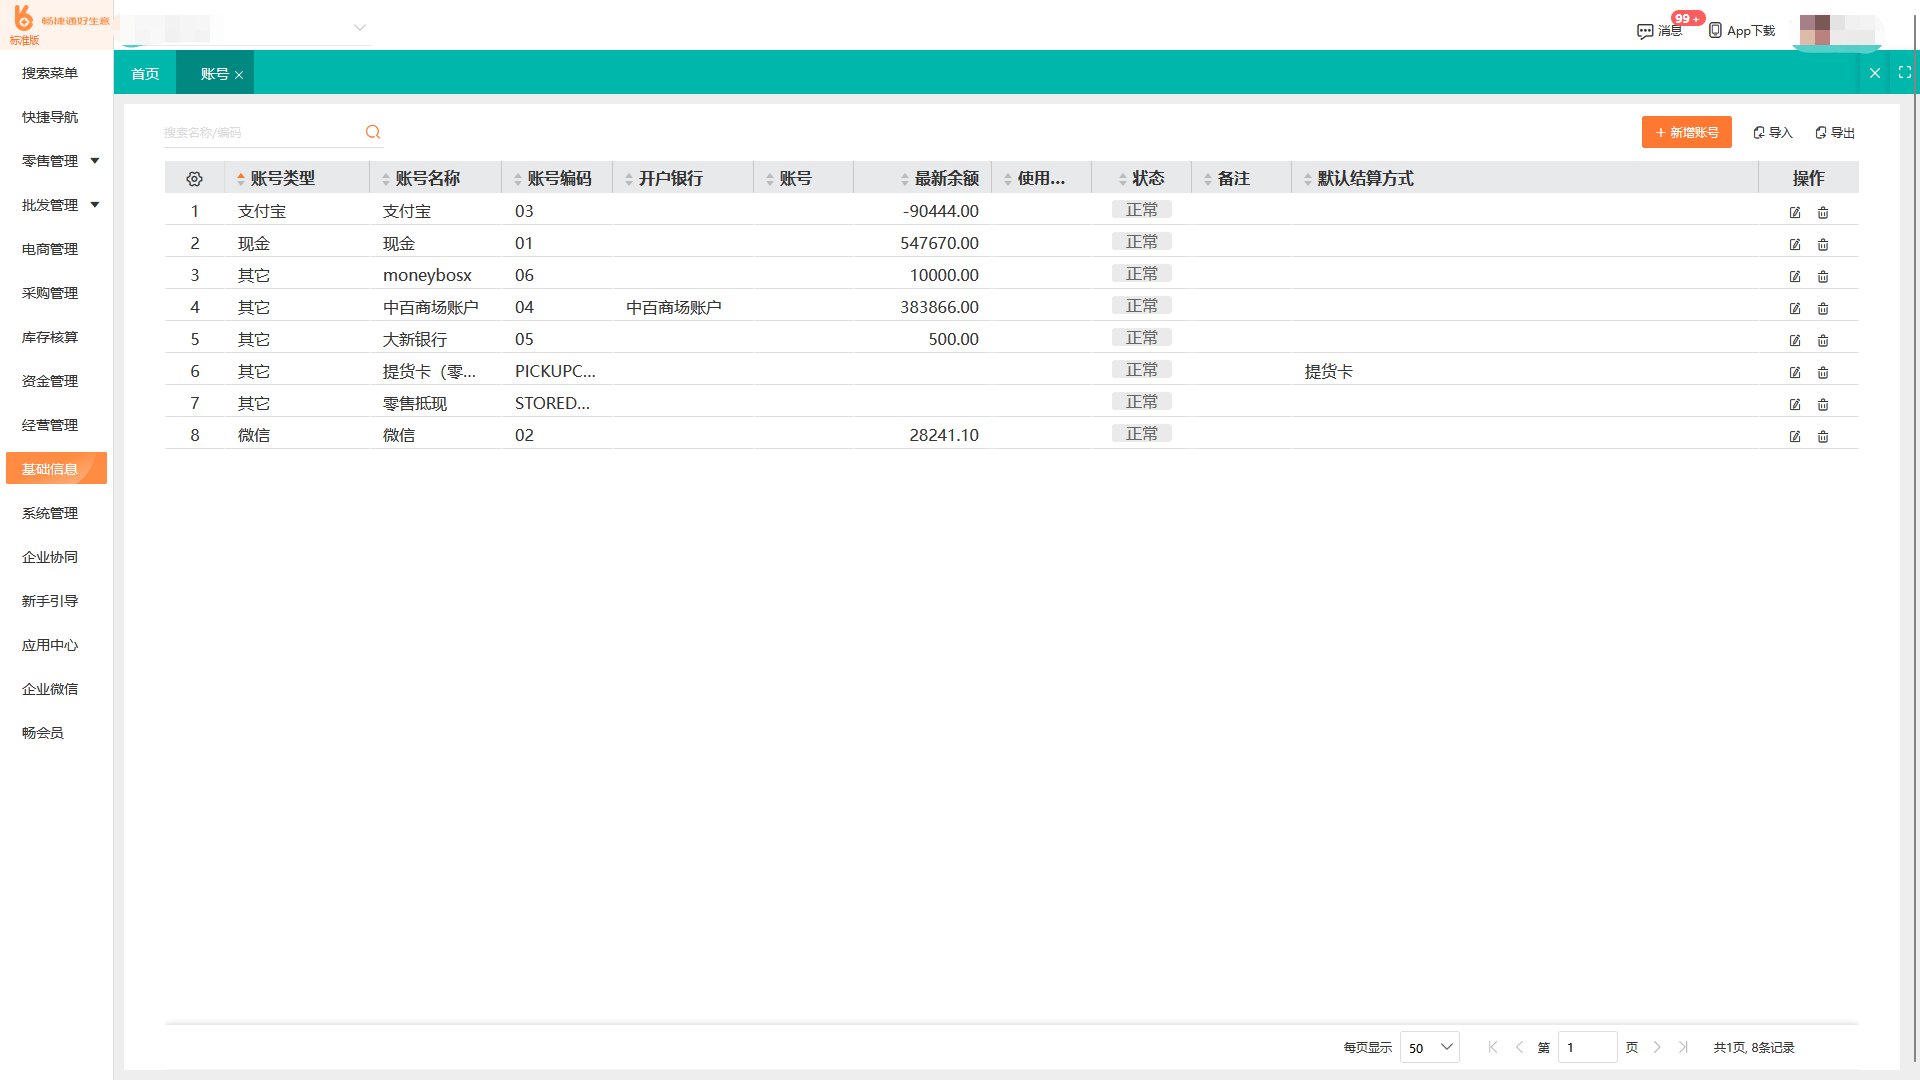The width and height of the screenshot is (1920, 1080).
Task: Switch to the 首页 tab
Action: 145,73
